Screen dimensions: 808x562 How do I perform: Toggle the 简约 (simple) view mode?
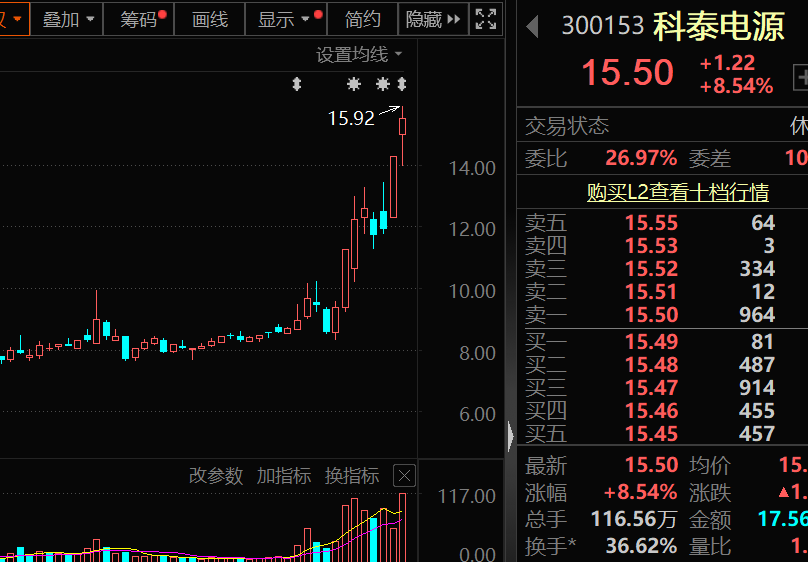pyautogui.click(x=363, y=19)
